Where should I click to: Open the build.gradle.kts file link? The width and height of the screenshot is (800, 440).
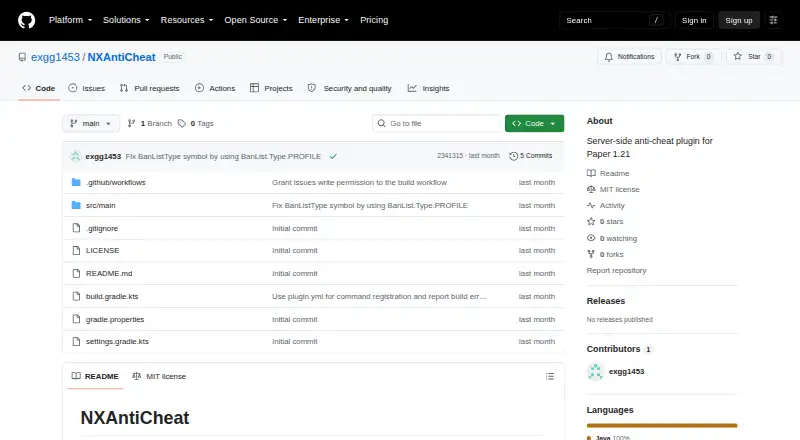112,297
